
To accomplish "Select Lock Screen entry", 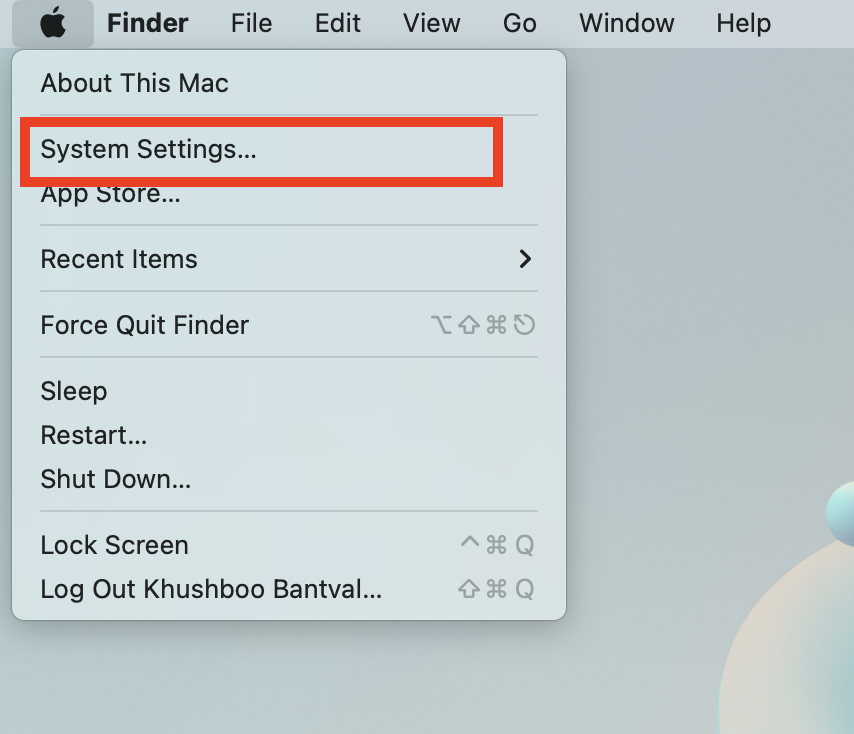I will click(114, 545).
